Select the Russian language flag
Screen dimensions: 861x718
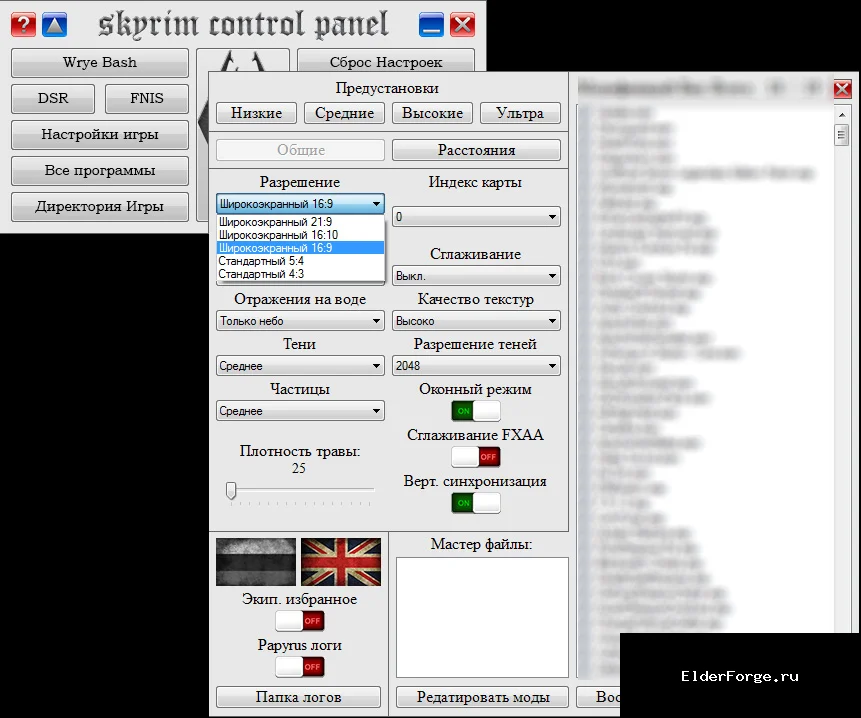tap(256, 561)
